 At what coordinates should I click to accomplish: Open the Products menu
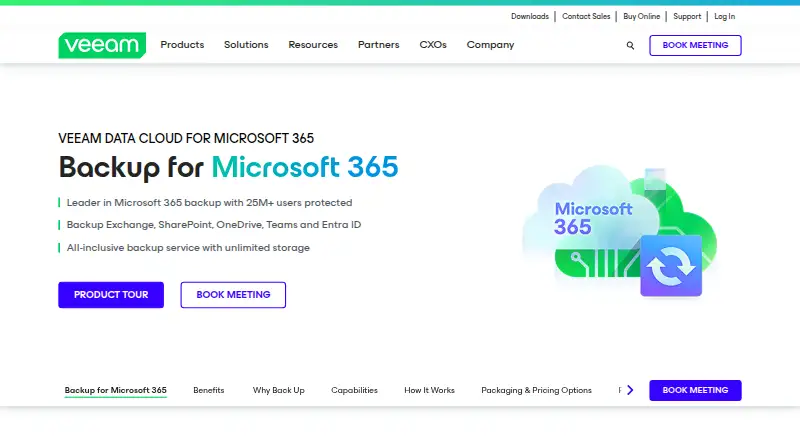click(182, 45)
